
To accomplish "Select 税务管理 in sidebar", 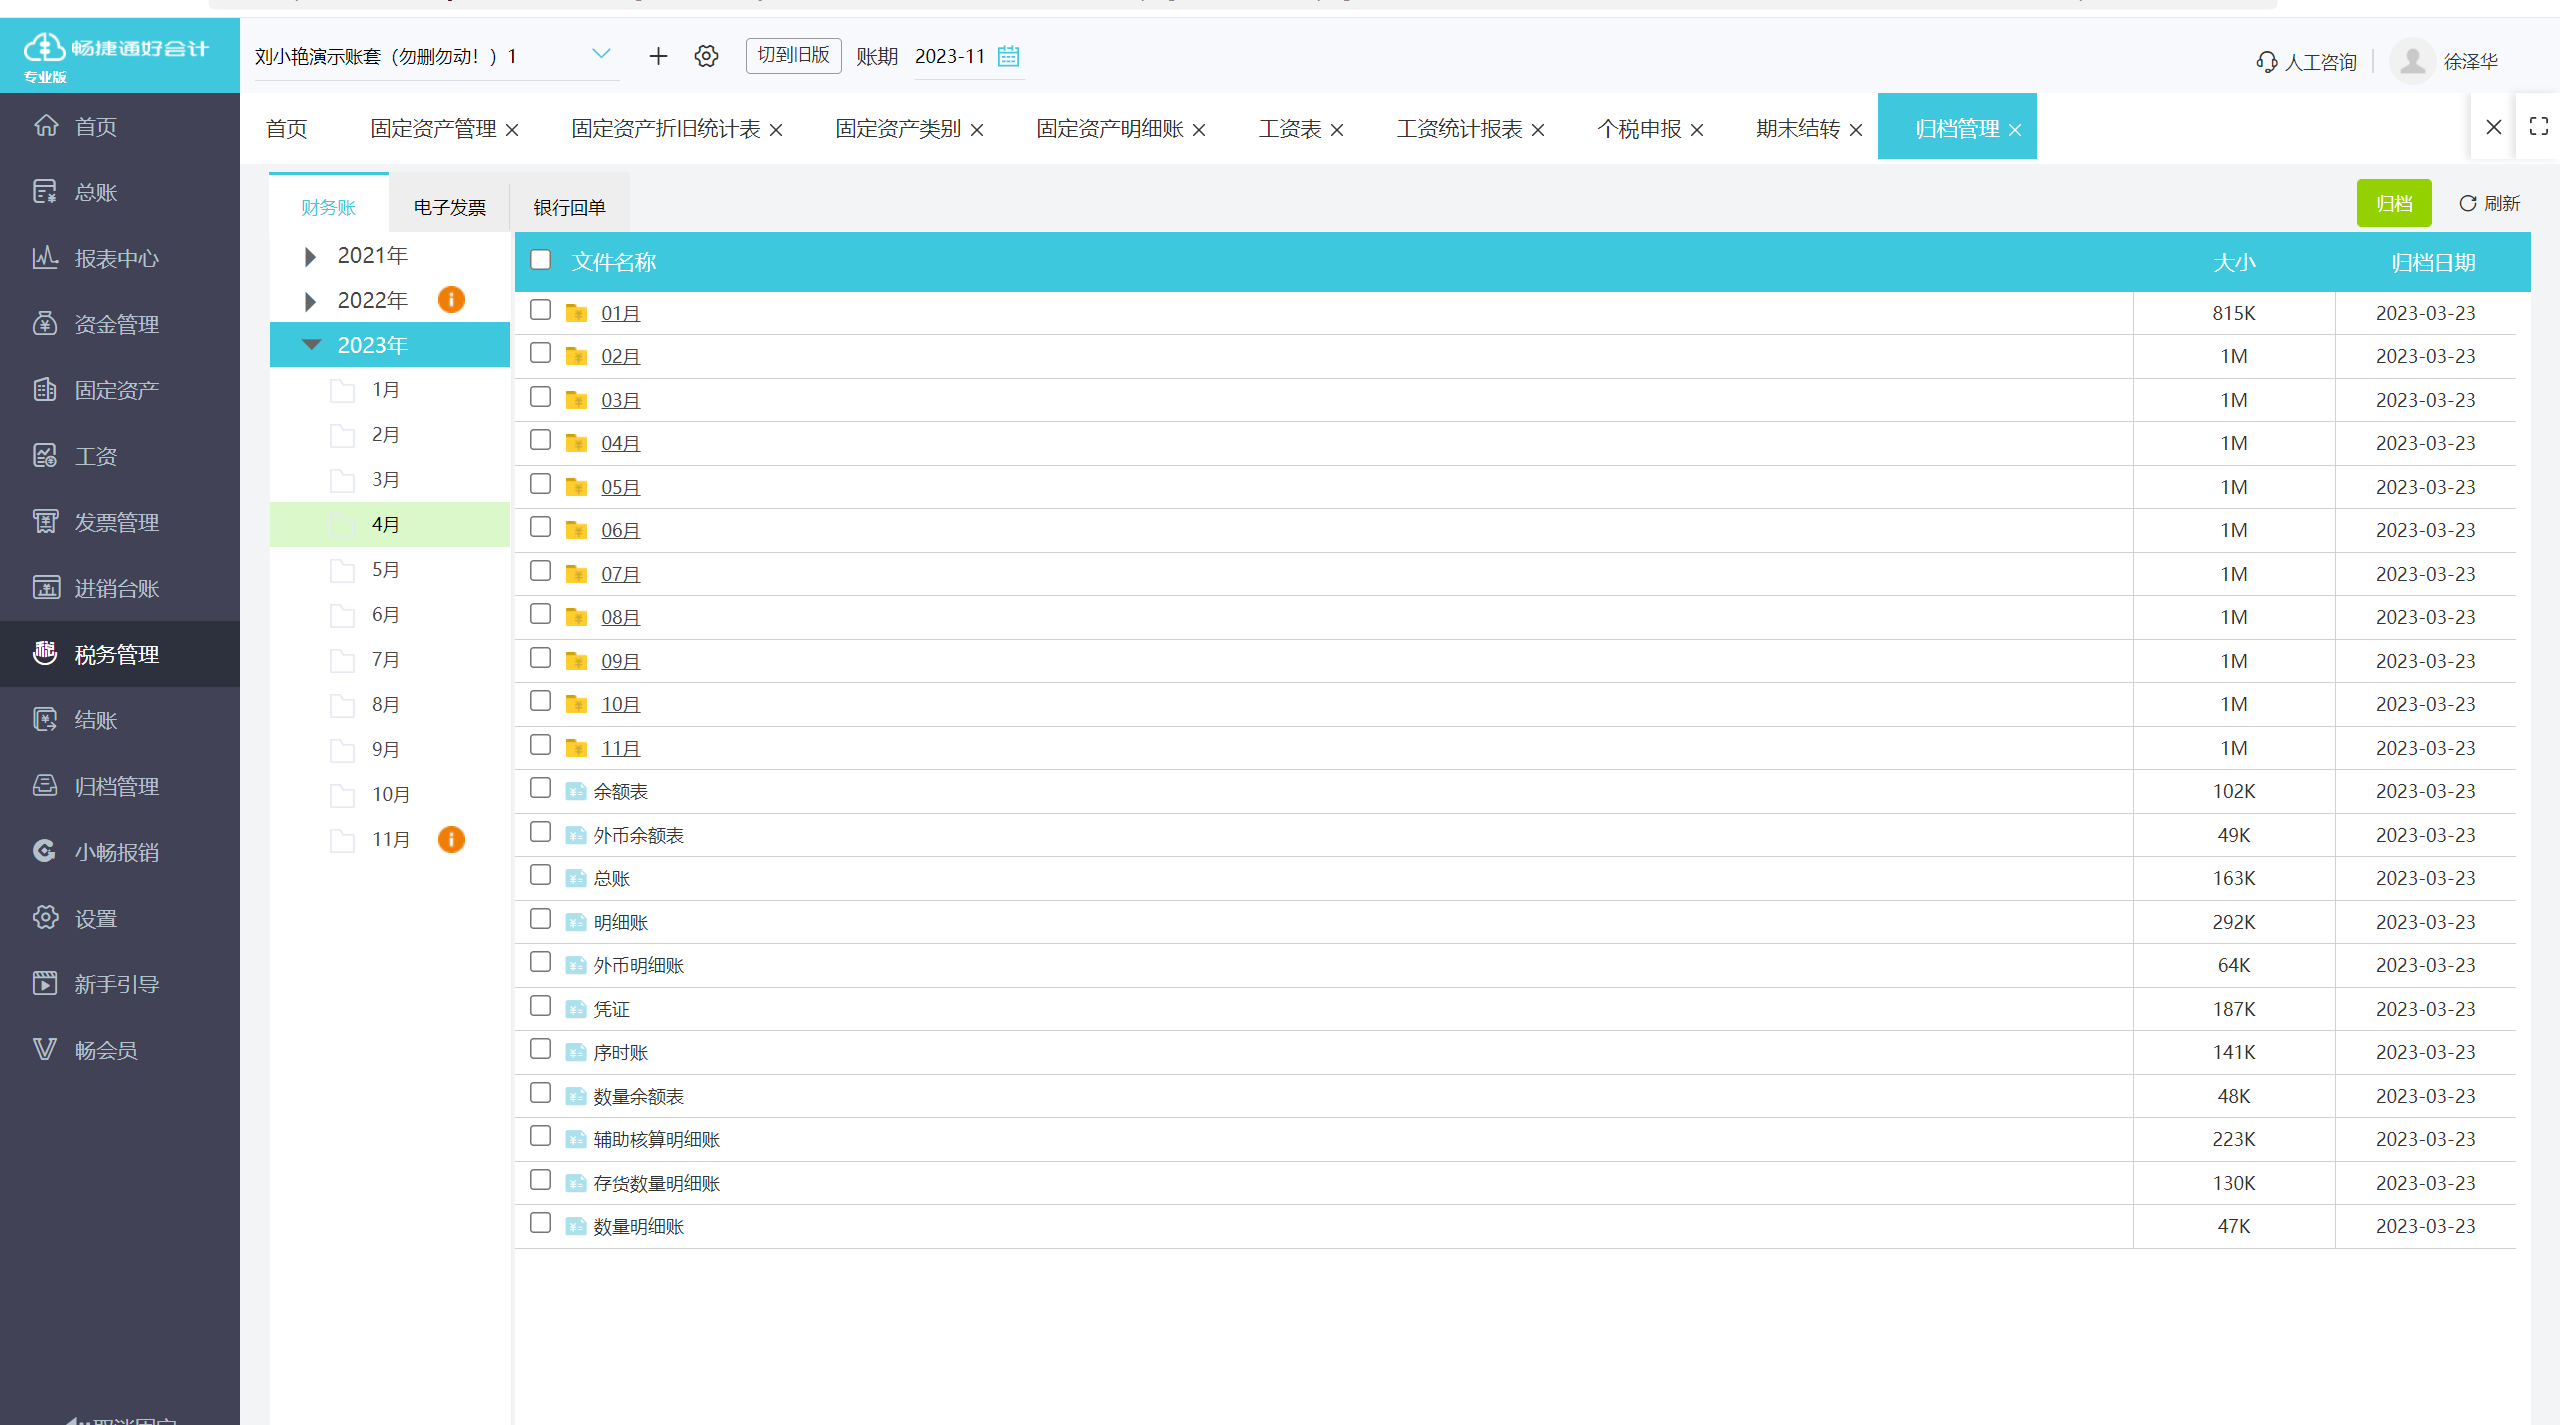I will (x=119, y=653).
